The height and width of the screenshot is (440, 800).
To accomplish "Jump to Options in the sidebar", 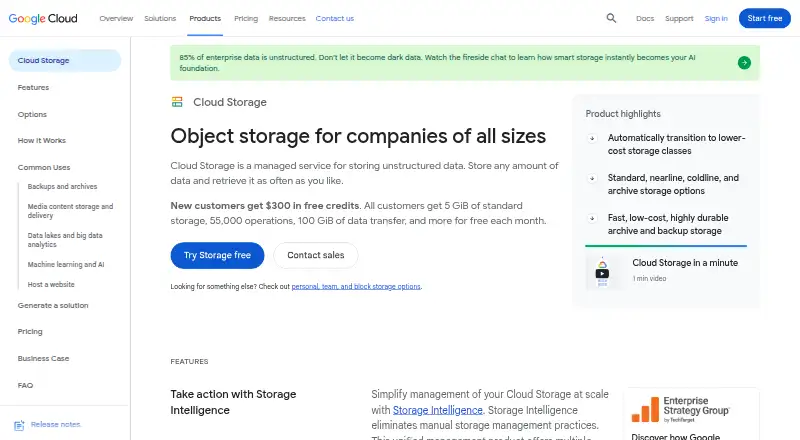I will [32, 114].
